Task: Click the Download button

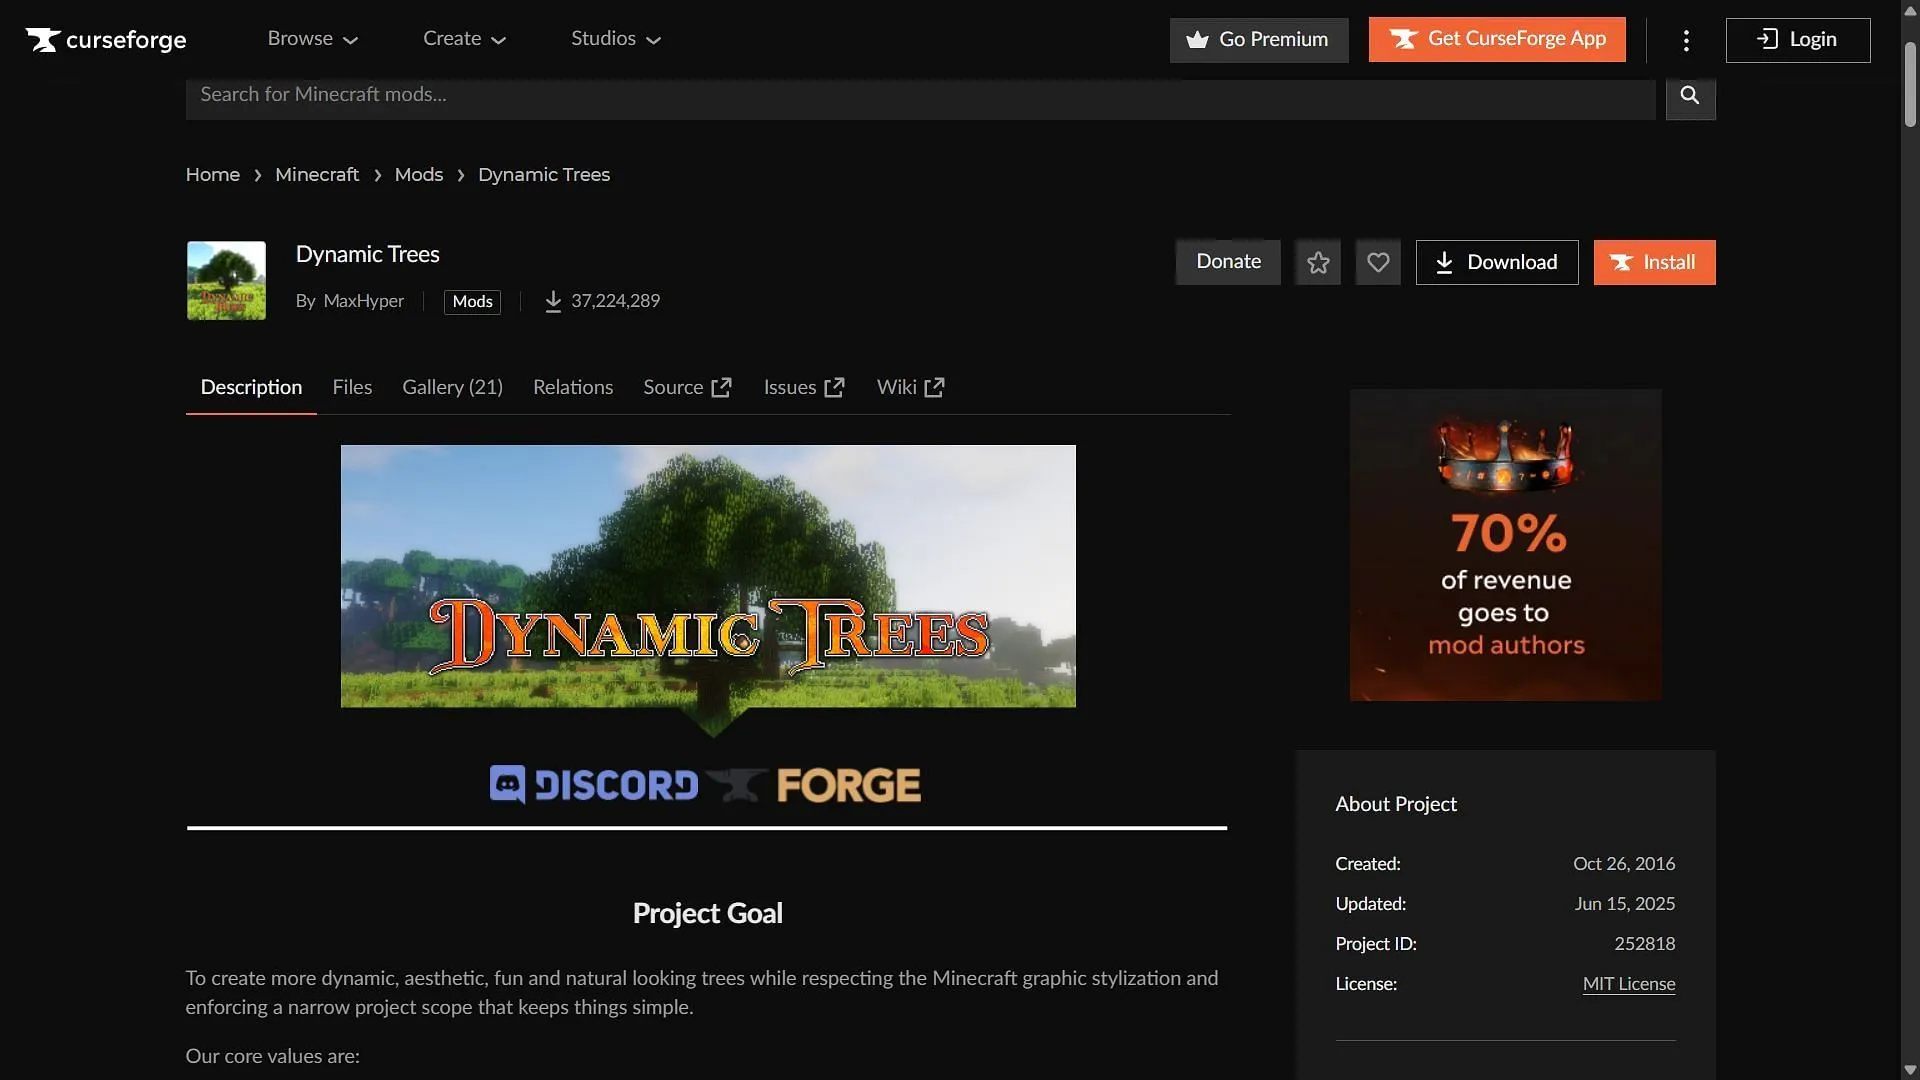Action: [x=1497, y=262]
